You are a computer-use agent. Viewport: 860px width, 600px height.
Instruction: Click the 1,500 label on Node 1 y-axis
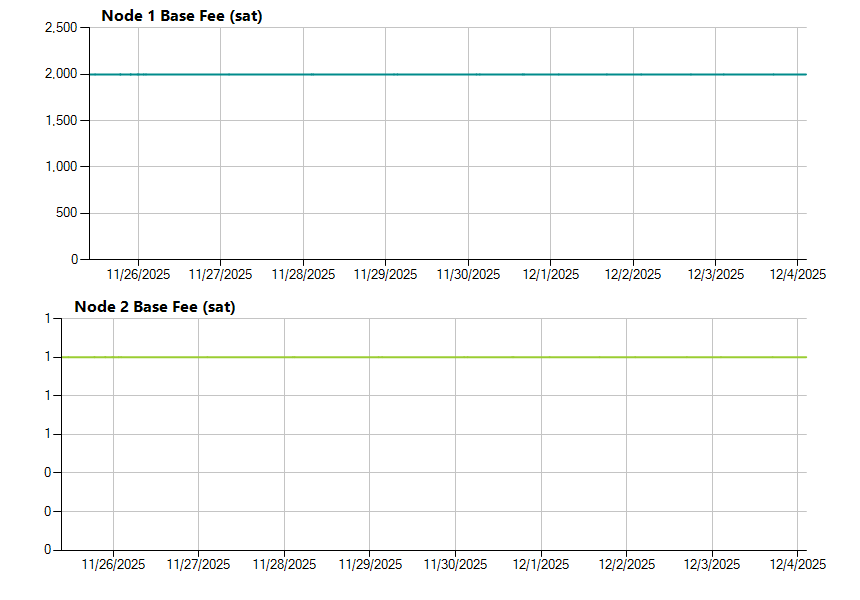pos(62,120)
